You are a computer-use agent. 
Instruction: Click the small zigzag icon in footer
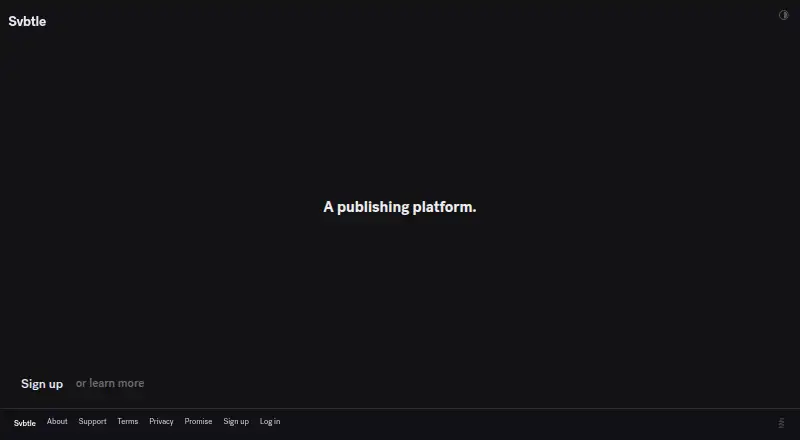coord(781,423)
